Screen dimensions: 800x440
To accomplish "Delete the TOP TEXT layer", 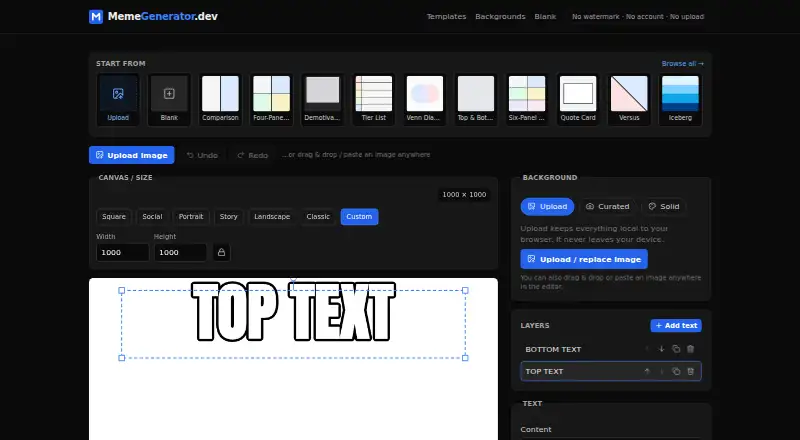I will [690, 372].
